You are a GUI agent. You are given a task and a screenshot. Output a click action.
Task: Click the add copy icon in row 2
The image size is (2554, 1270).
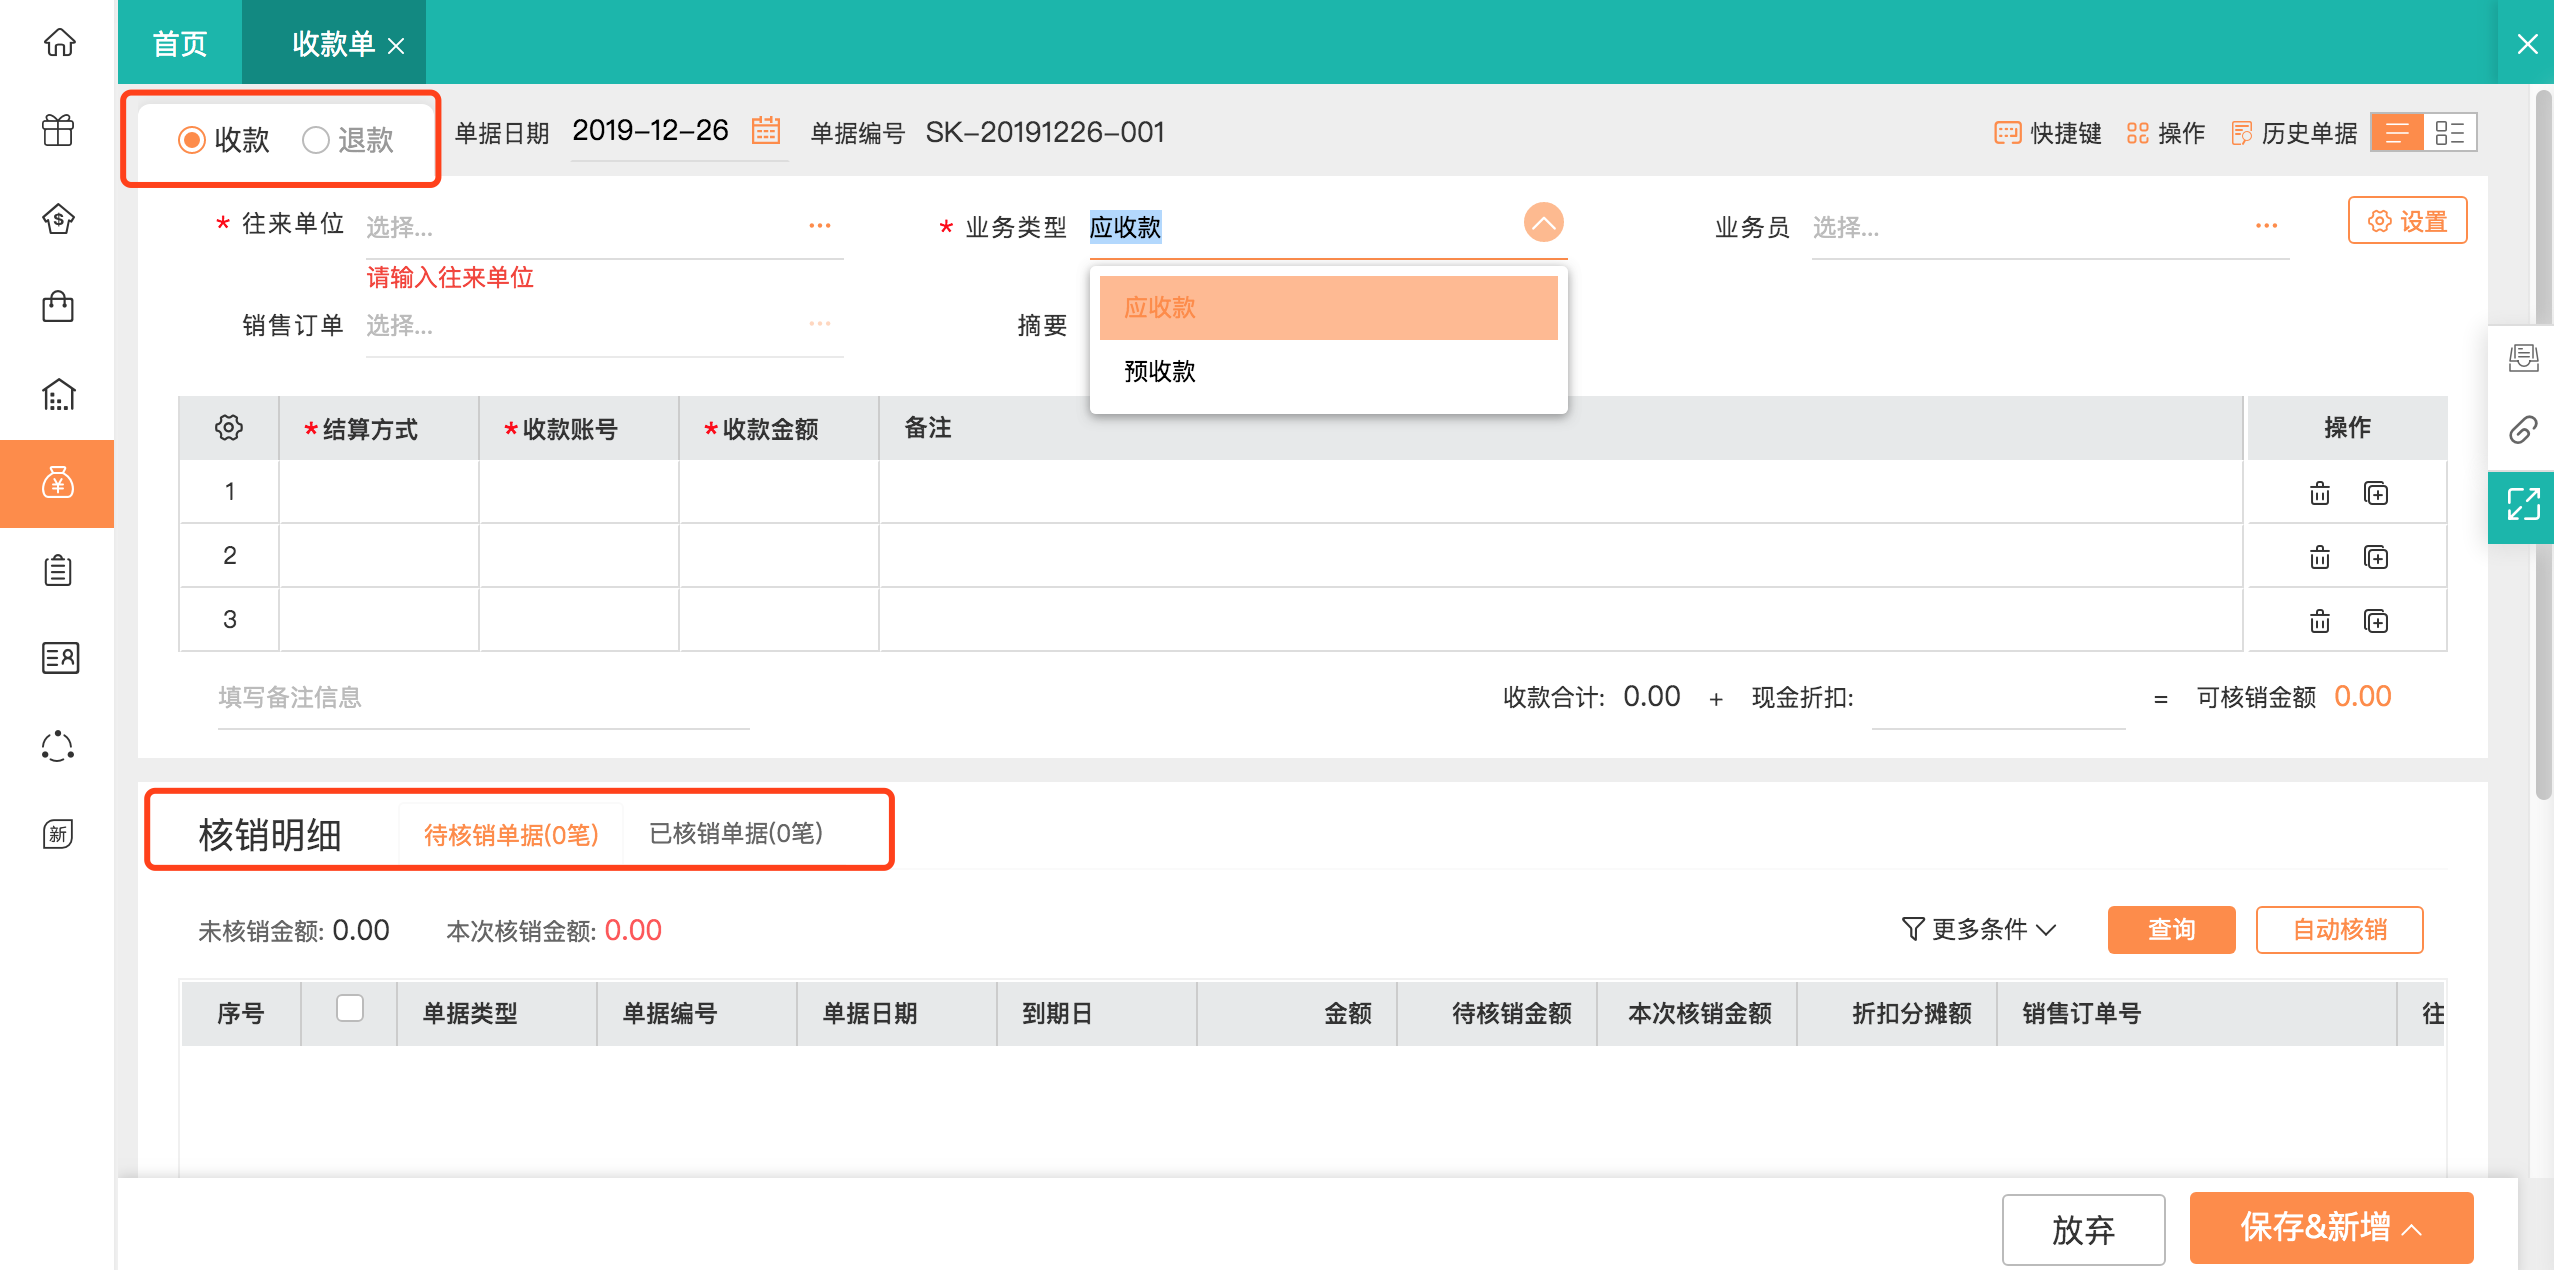tap(2378, 554)
